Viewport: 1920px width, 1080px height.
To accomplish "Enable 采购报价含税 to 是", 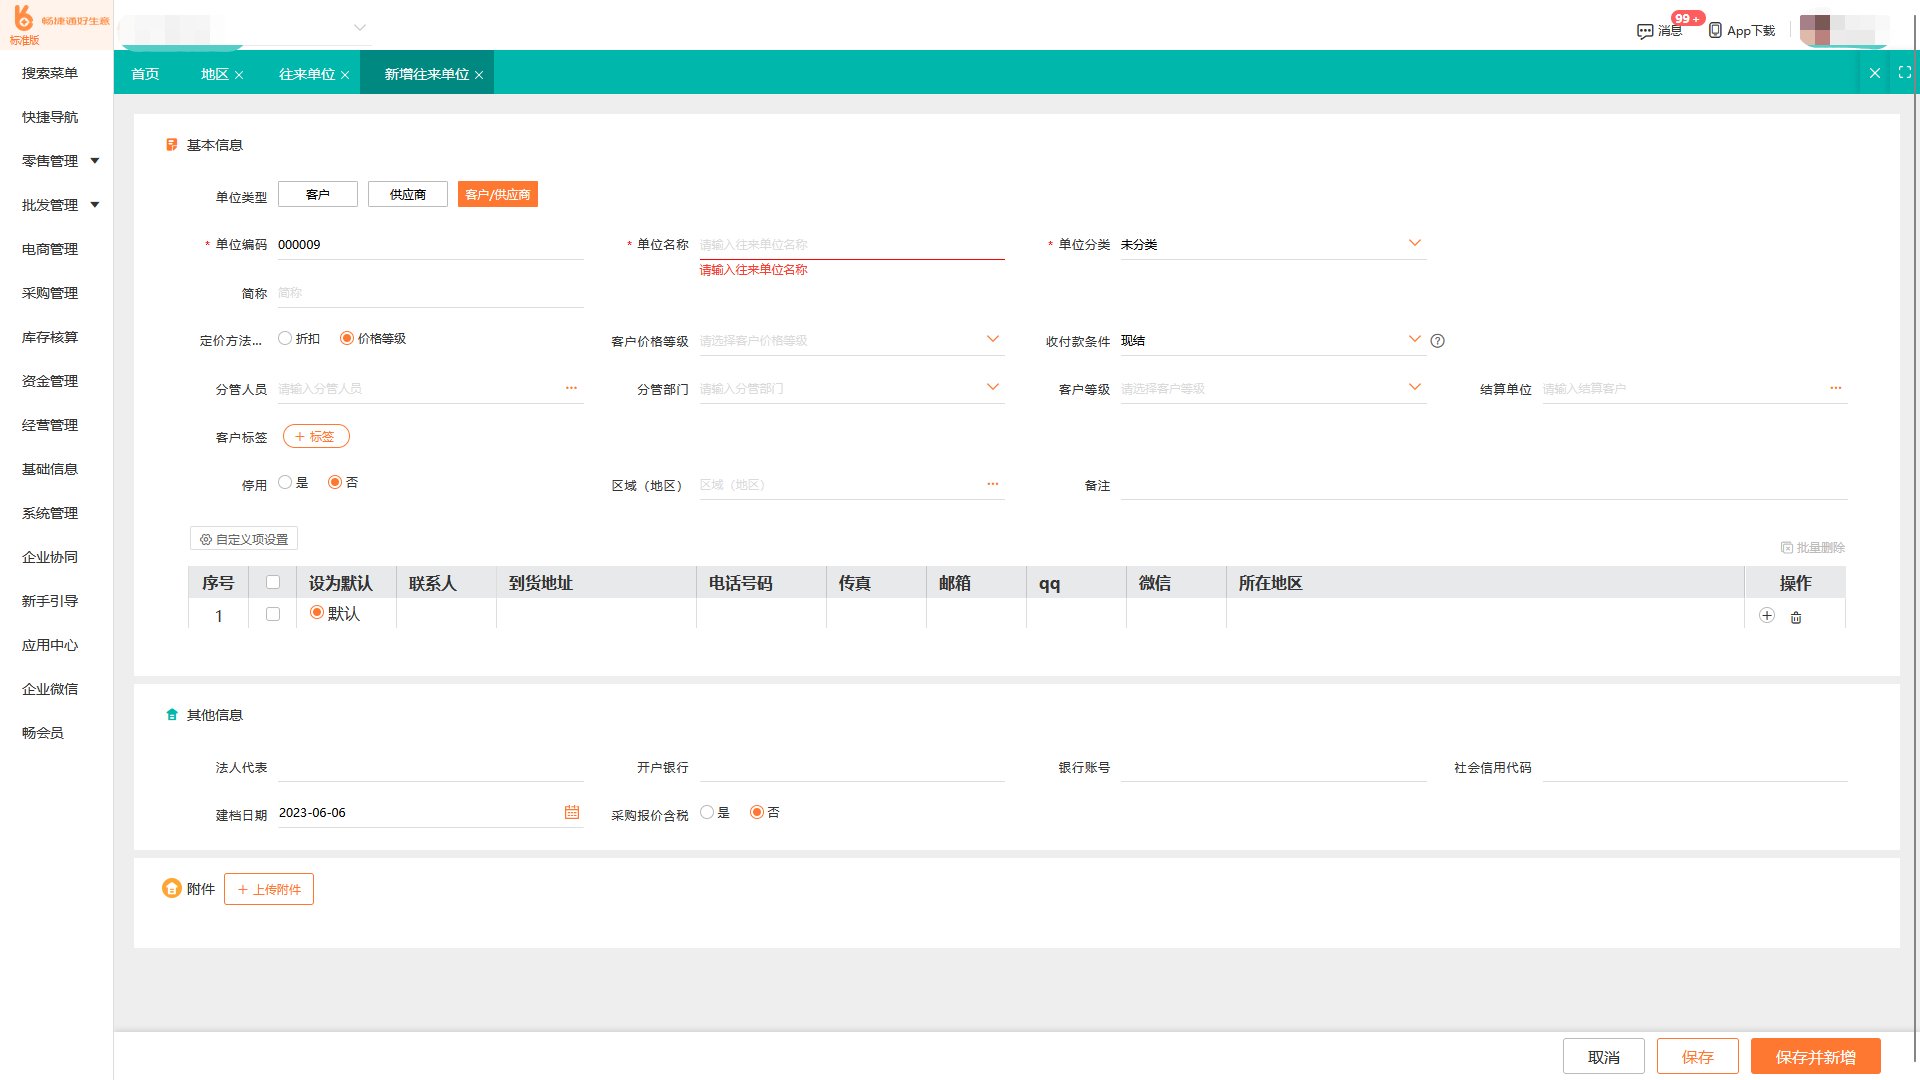I will tap(708, 812).
